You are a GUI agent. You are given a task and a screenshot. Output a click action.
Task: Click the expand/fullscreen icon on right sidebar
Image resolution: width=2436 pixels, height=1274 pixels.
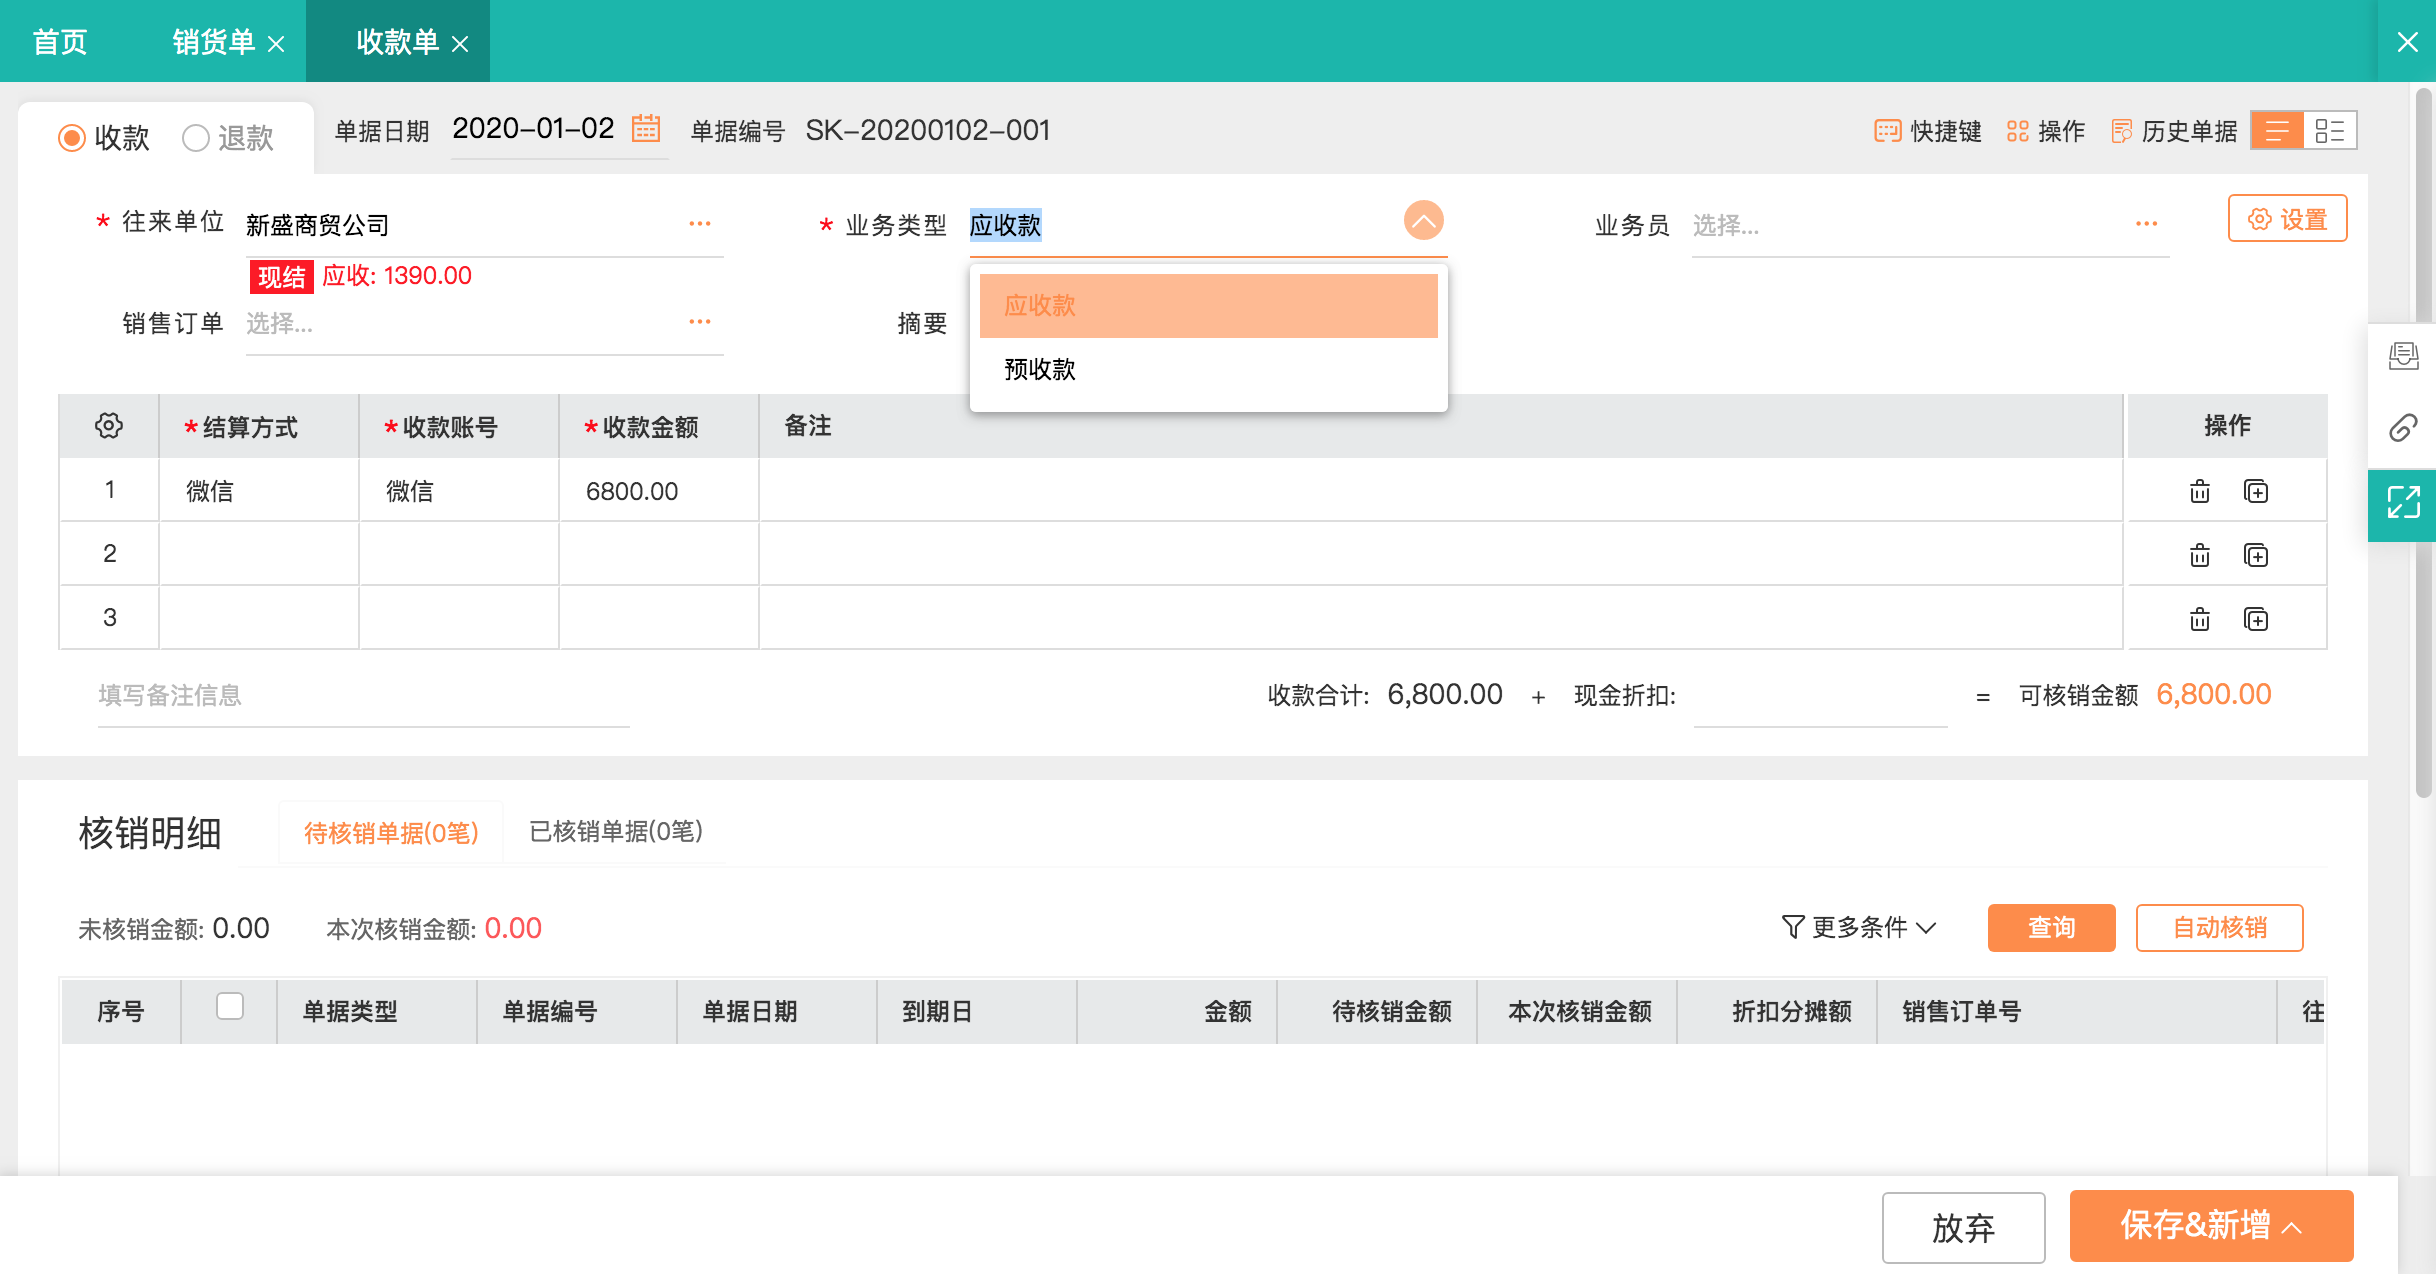coord(2404,499)
